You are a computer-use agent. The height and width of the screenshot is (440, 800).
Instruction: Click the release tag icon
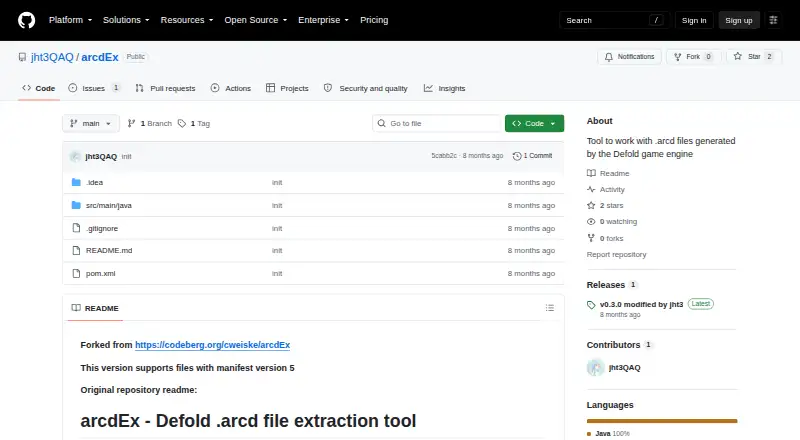click(x=591, y=305)
